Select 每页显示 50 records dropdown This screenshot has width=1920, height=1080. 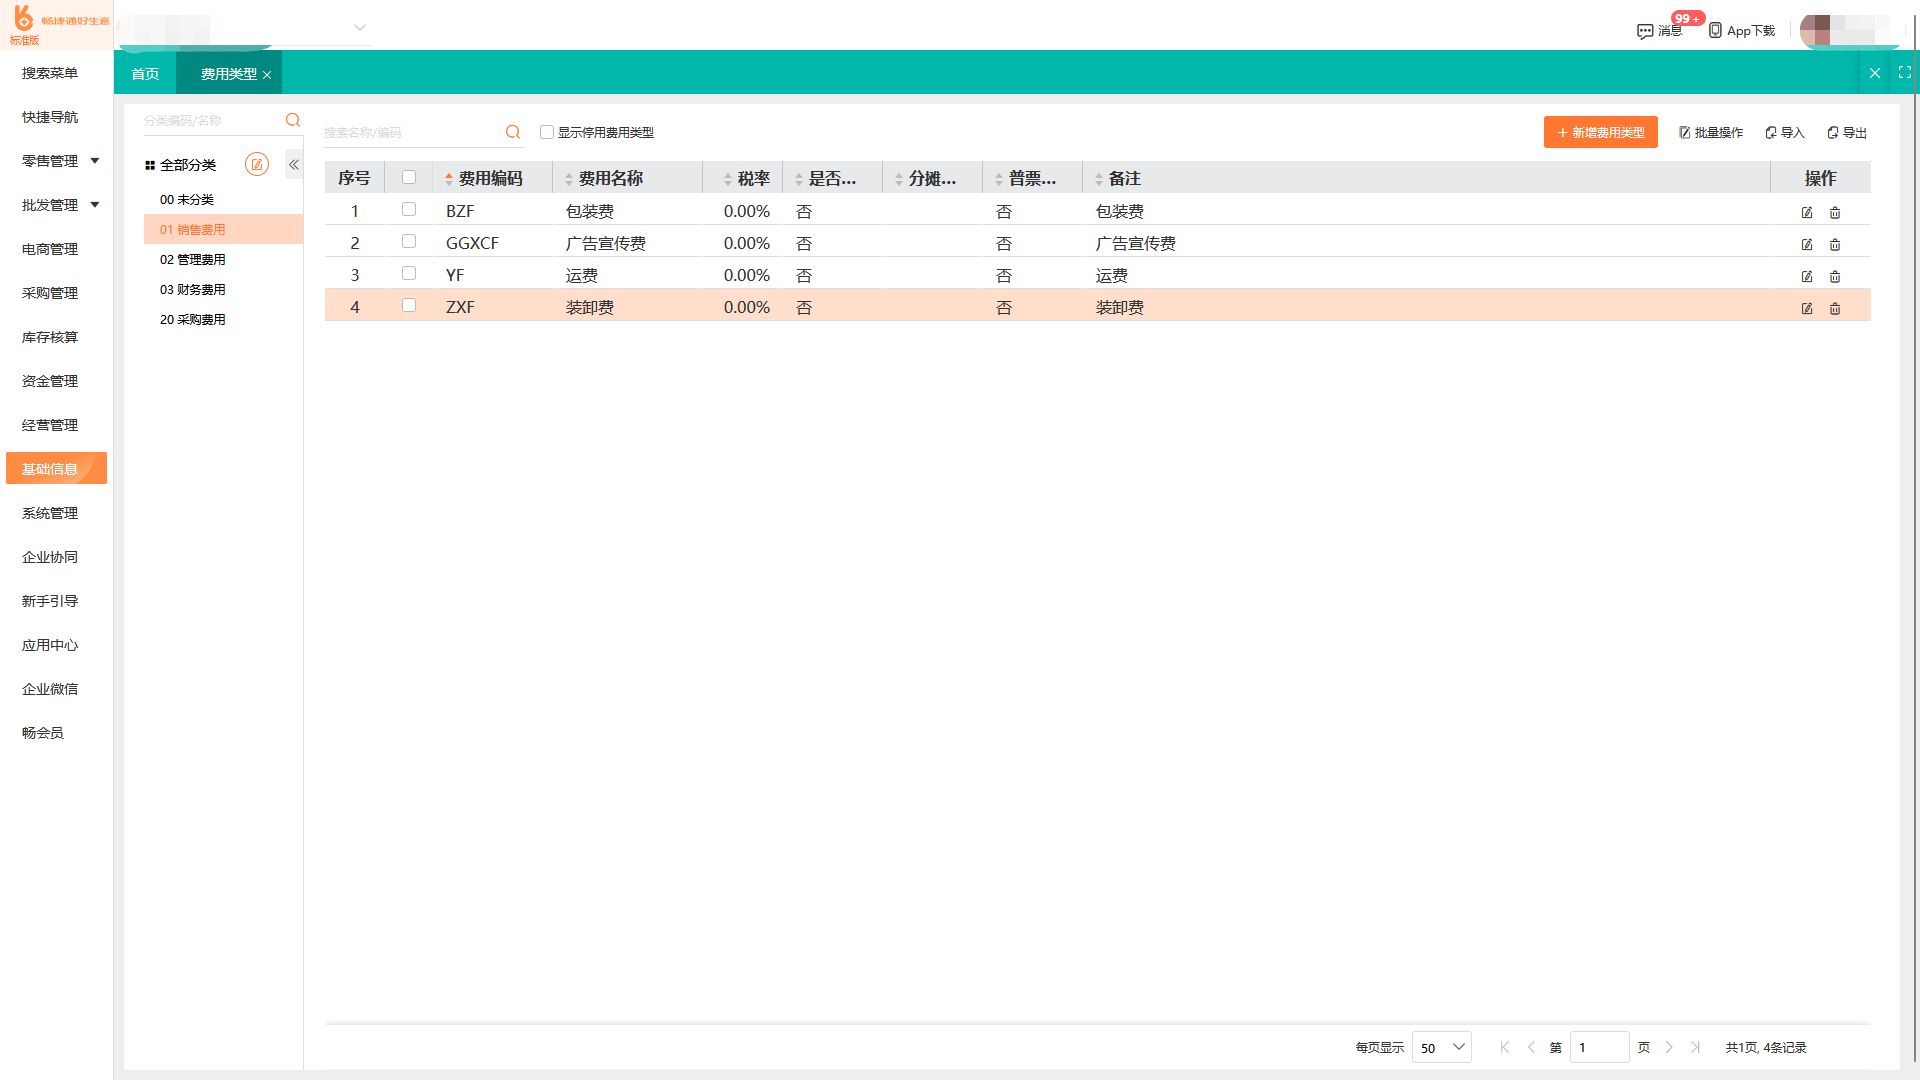(1439, 1047)
